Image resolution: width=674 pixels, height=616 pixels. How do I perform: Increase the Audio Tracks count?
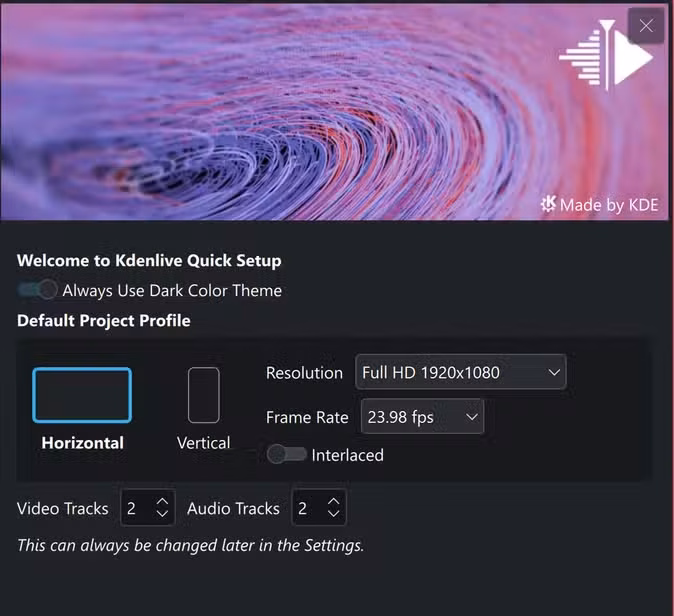(x=334, y=501)
